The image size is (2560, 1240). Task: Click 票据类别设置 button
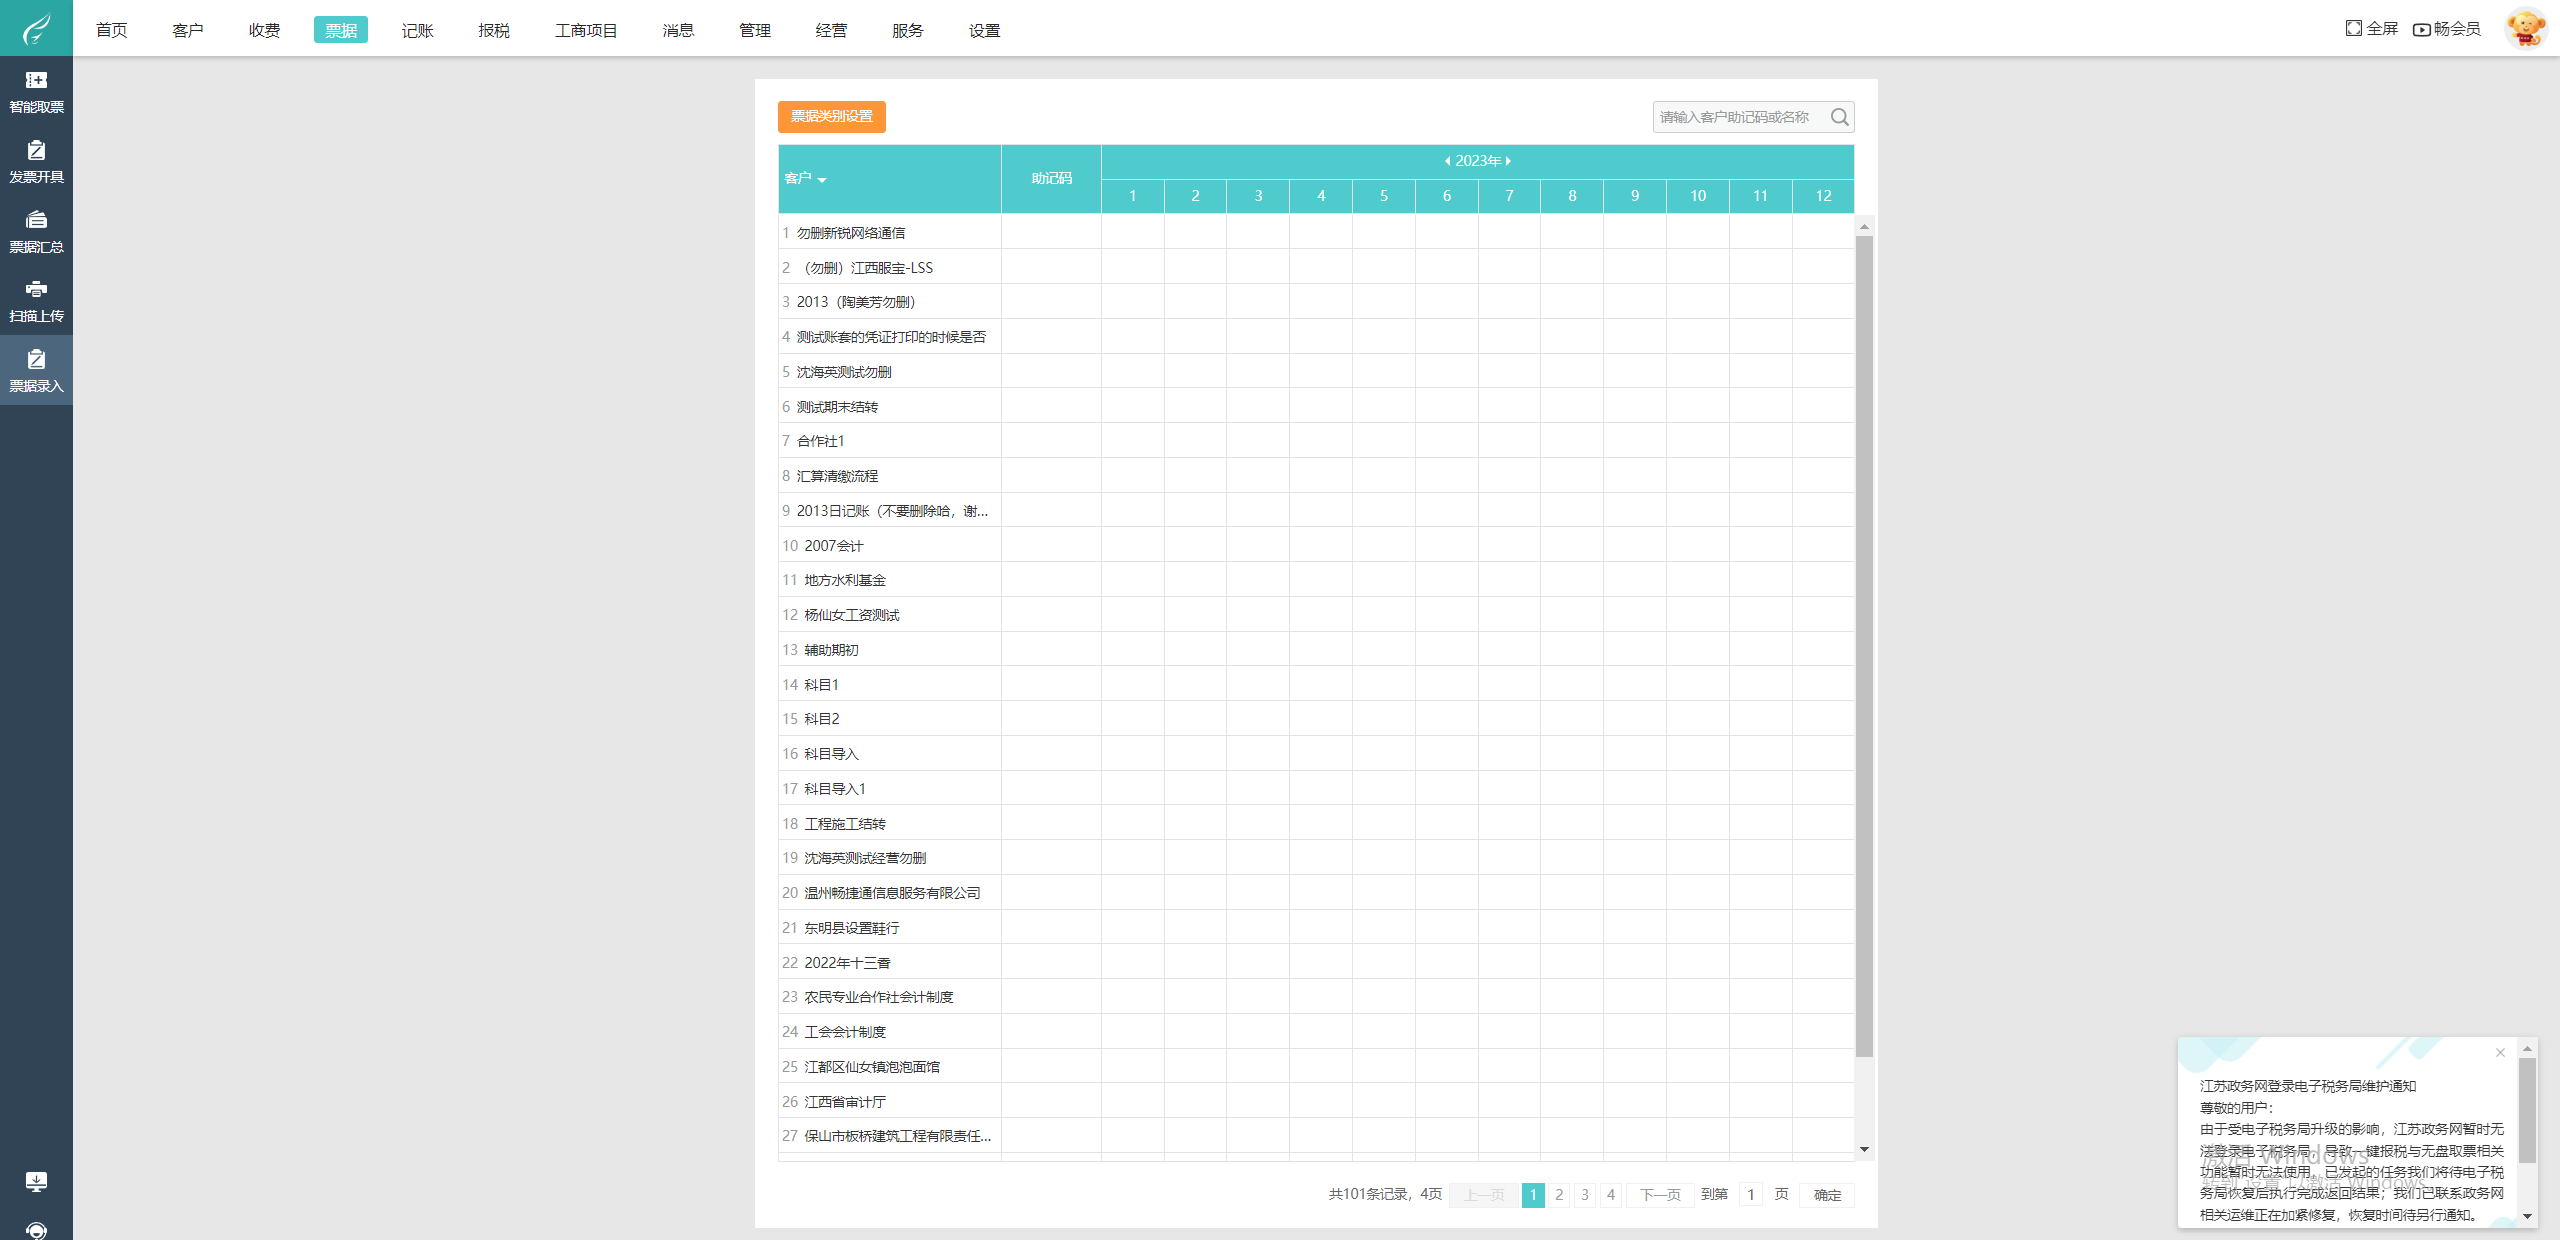(831, 116)
